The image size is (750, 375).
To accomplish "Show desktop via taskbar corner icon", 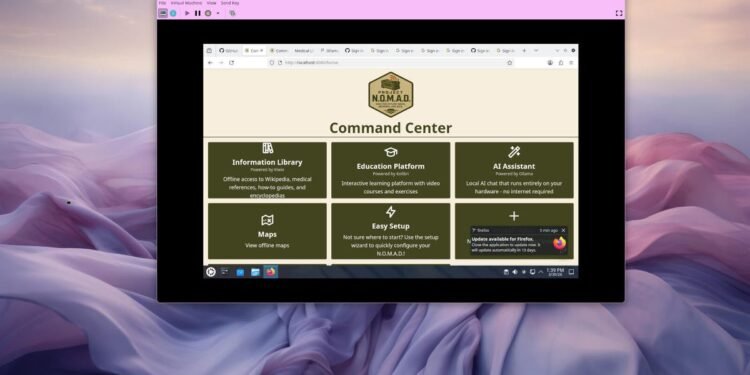I will click(571, 272).
